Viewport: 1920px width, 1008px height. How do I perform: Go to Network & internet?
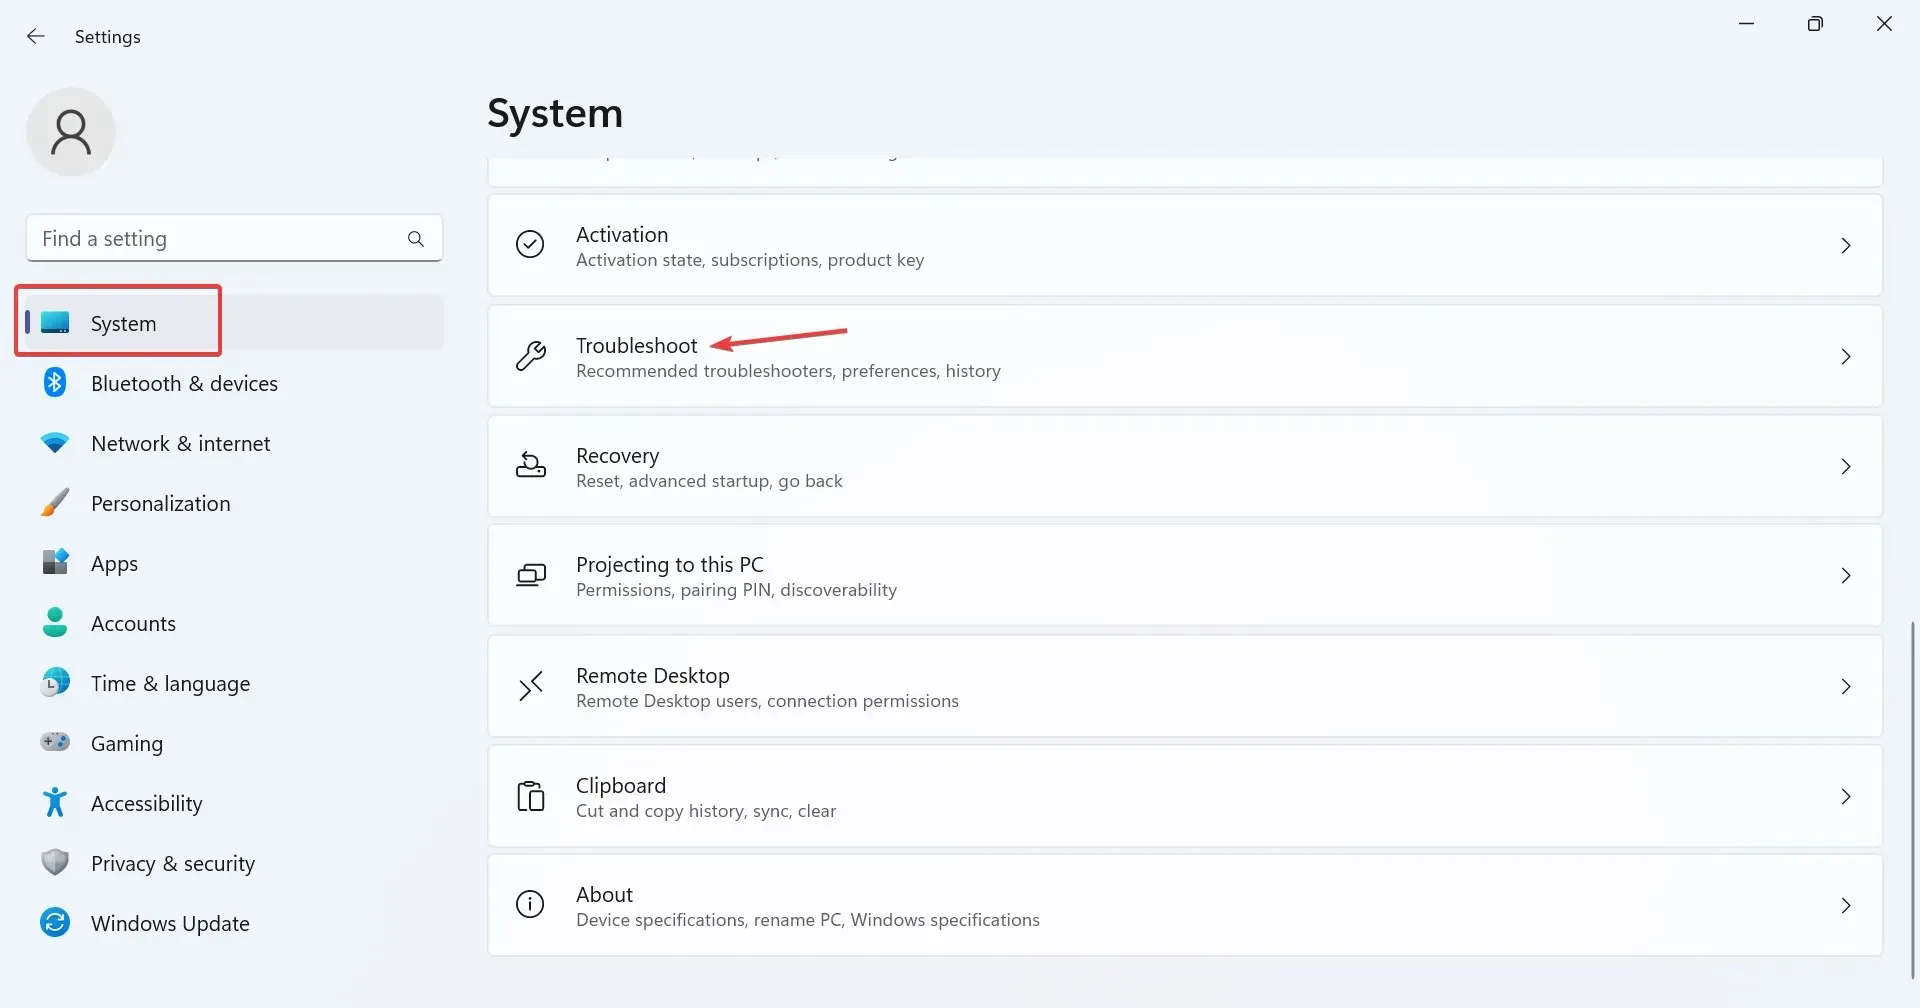[234, 443]
